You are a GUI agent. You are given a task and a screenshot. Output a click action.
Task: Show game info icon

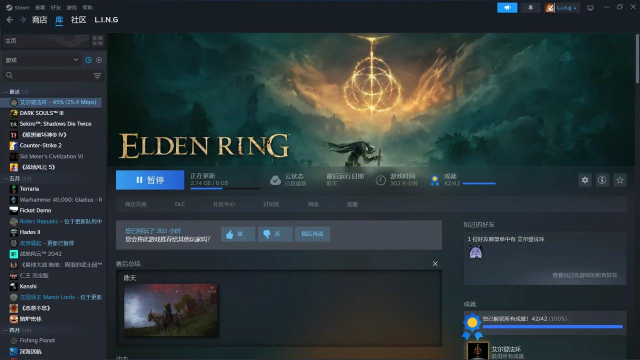tap(602, 180)
